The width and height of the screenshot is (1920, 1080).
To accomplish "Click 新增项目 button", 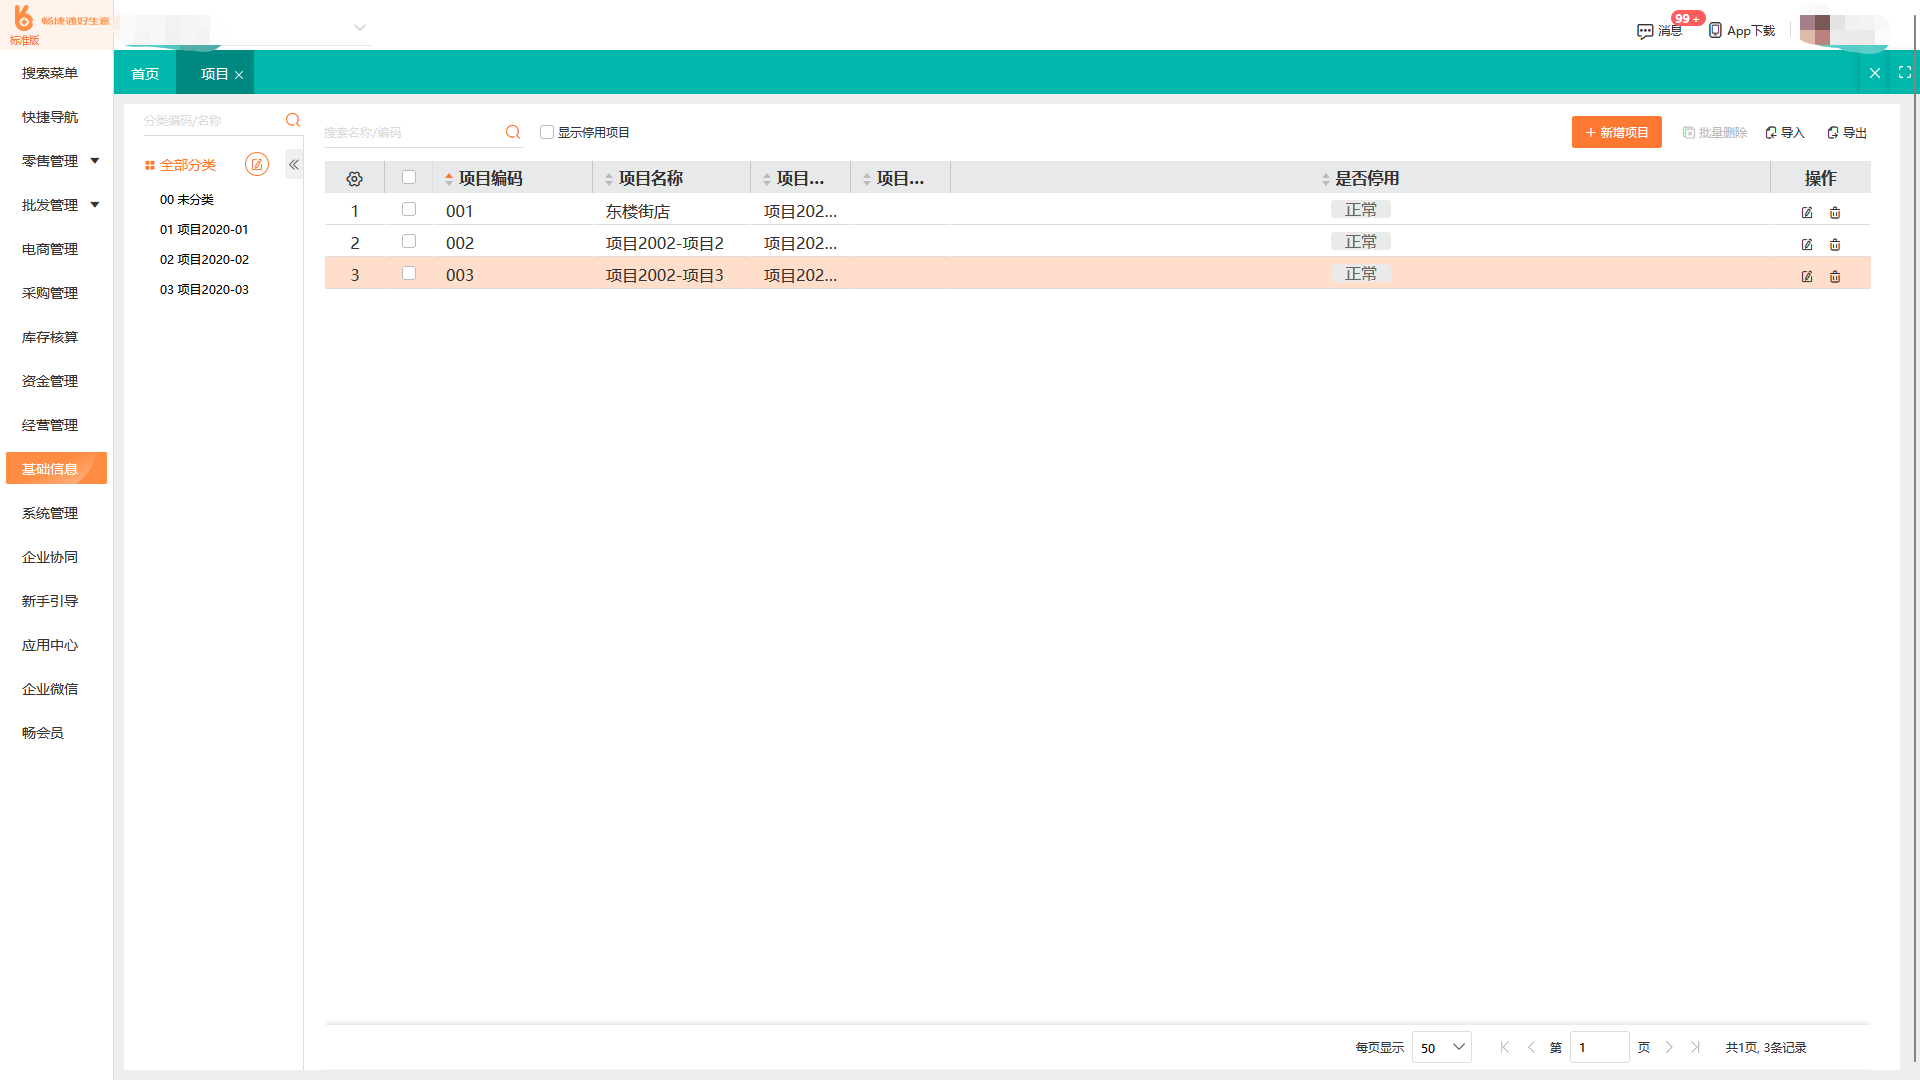I will click(1615, 132).
